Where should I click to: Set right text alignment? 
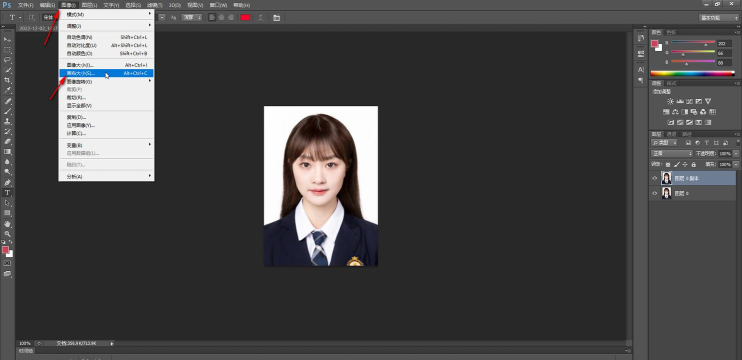tap(230, 18)
